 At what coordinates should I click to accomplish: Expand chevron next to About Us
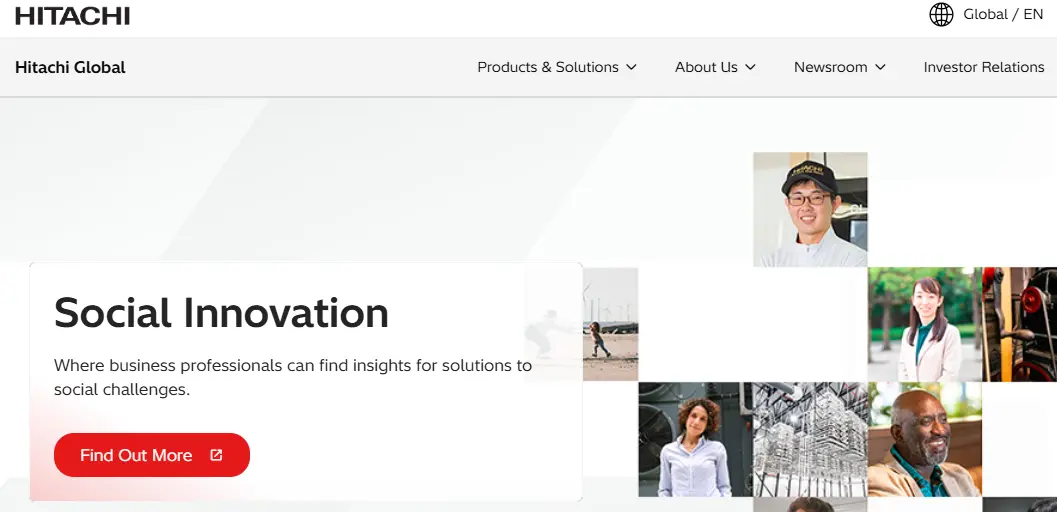[750, 67]
